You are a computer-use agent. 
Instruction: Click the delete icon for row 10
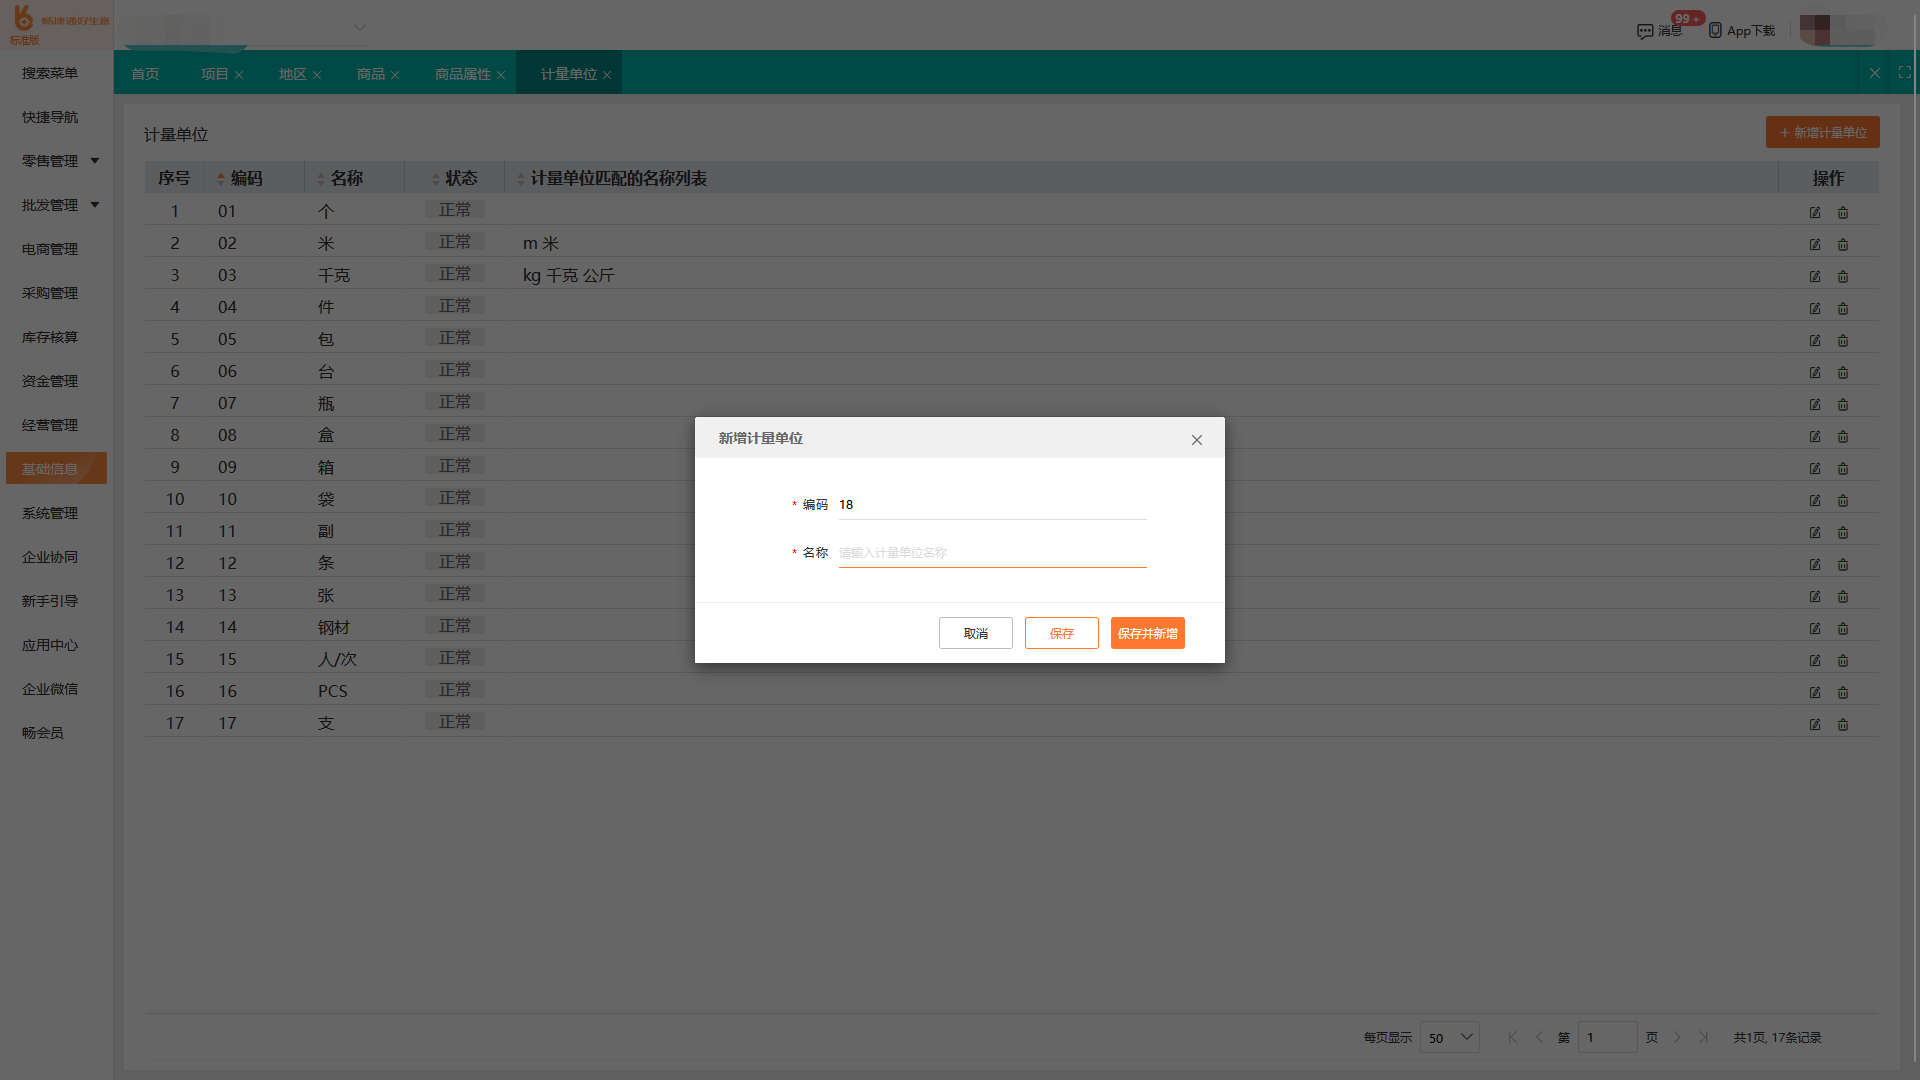pos(1844,500)
